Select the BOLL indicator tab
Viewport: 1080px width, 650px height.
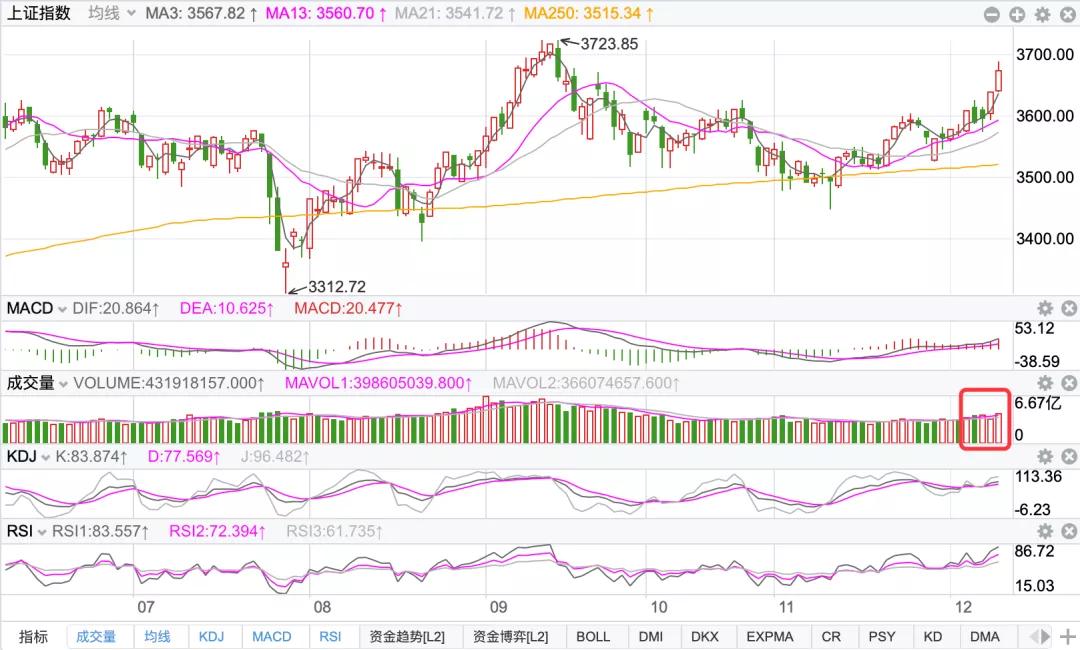[x=593, y=636]
